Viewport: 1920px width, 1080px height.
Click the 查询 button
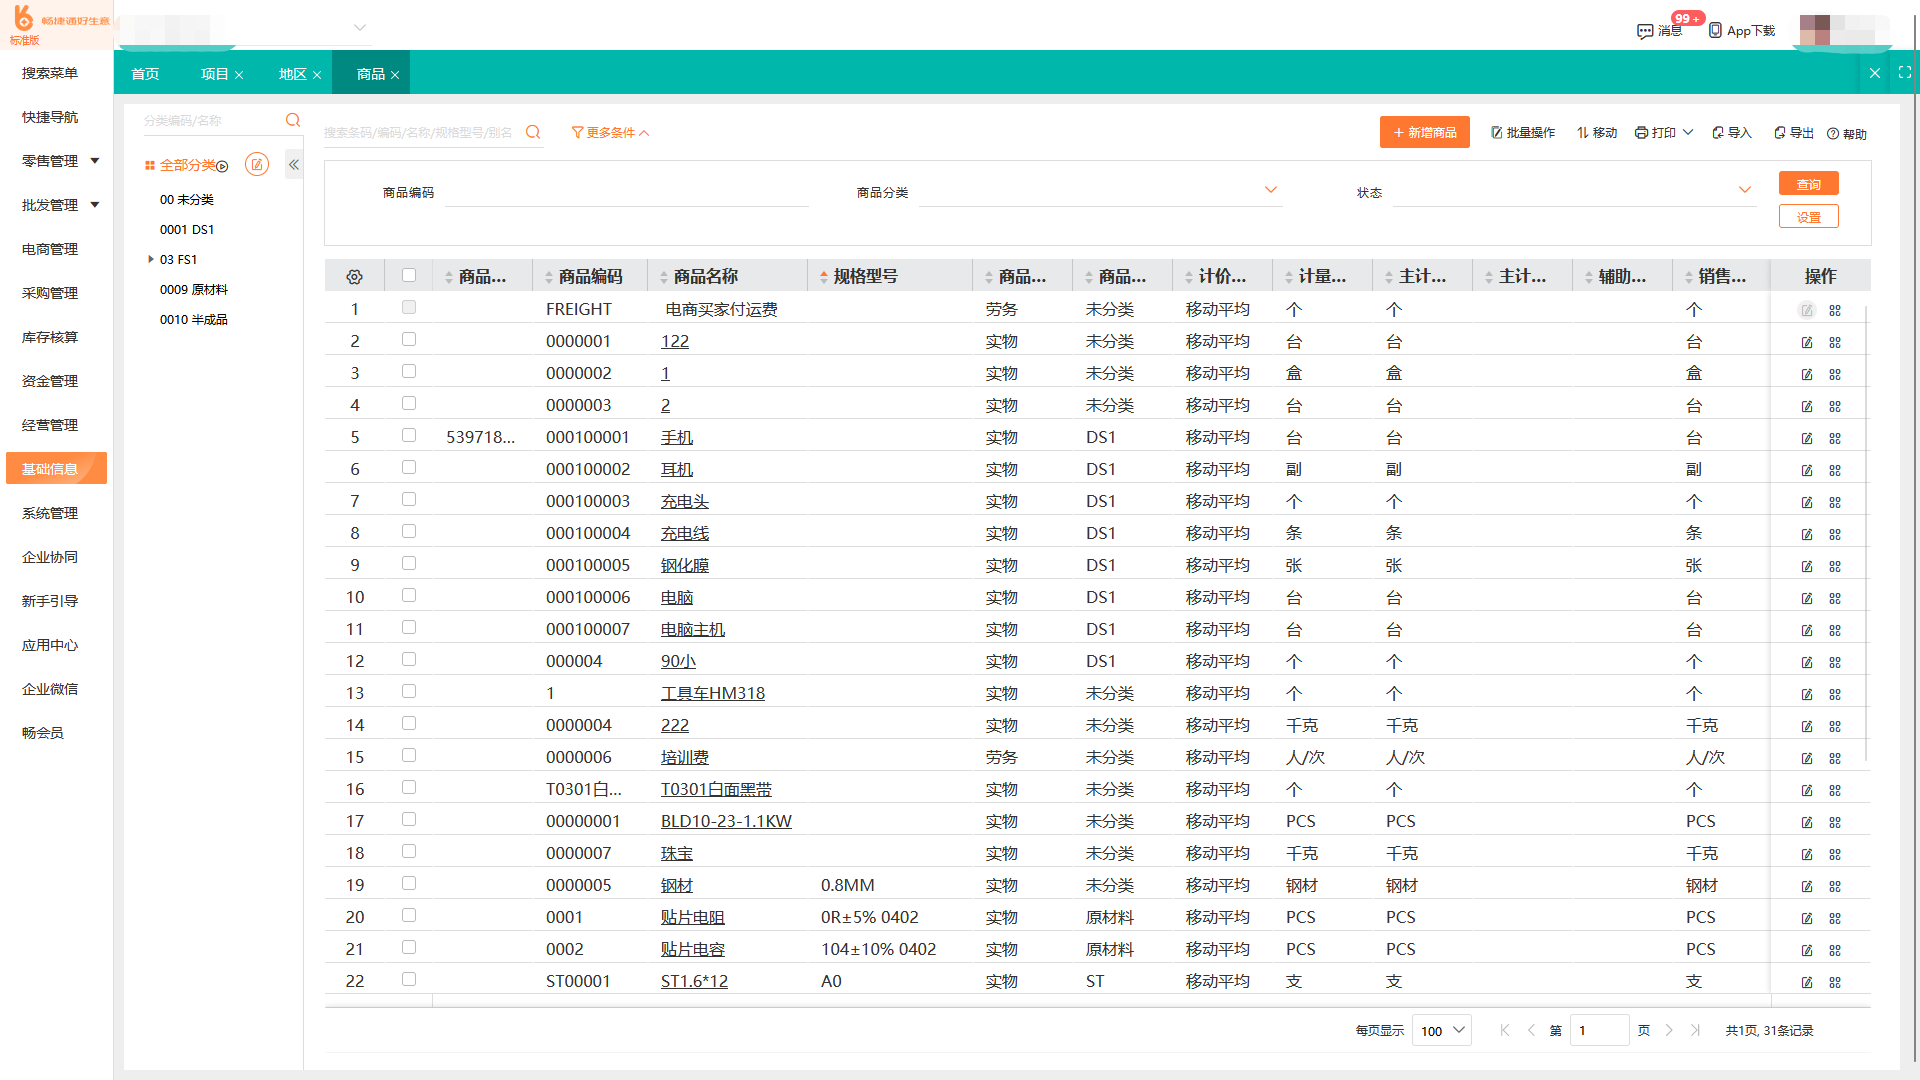[1808, 183]
